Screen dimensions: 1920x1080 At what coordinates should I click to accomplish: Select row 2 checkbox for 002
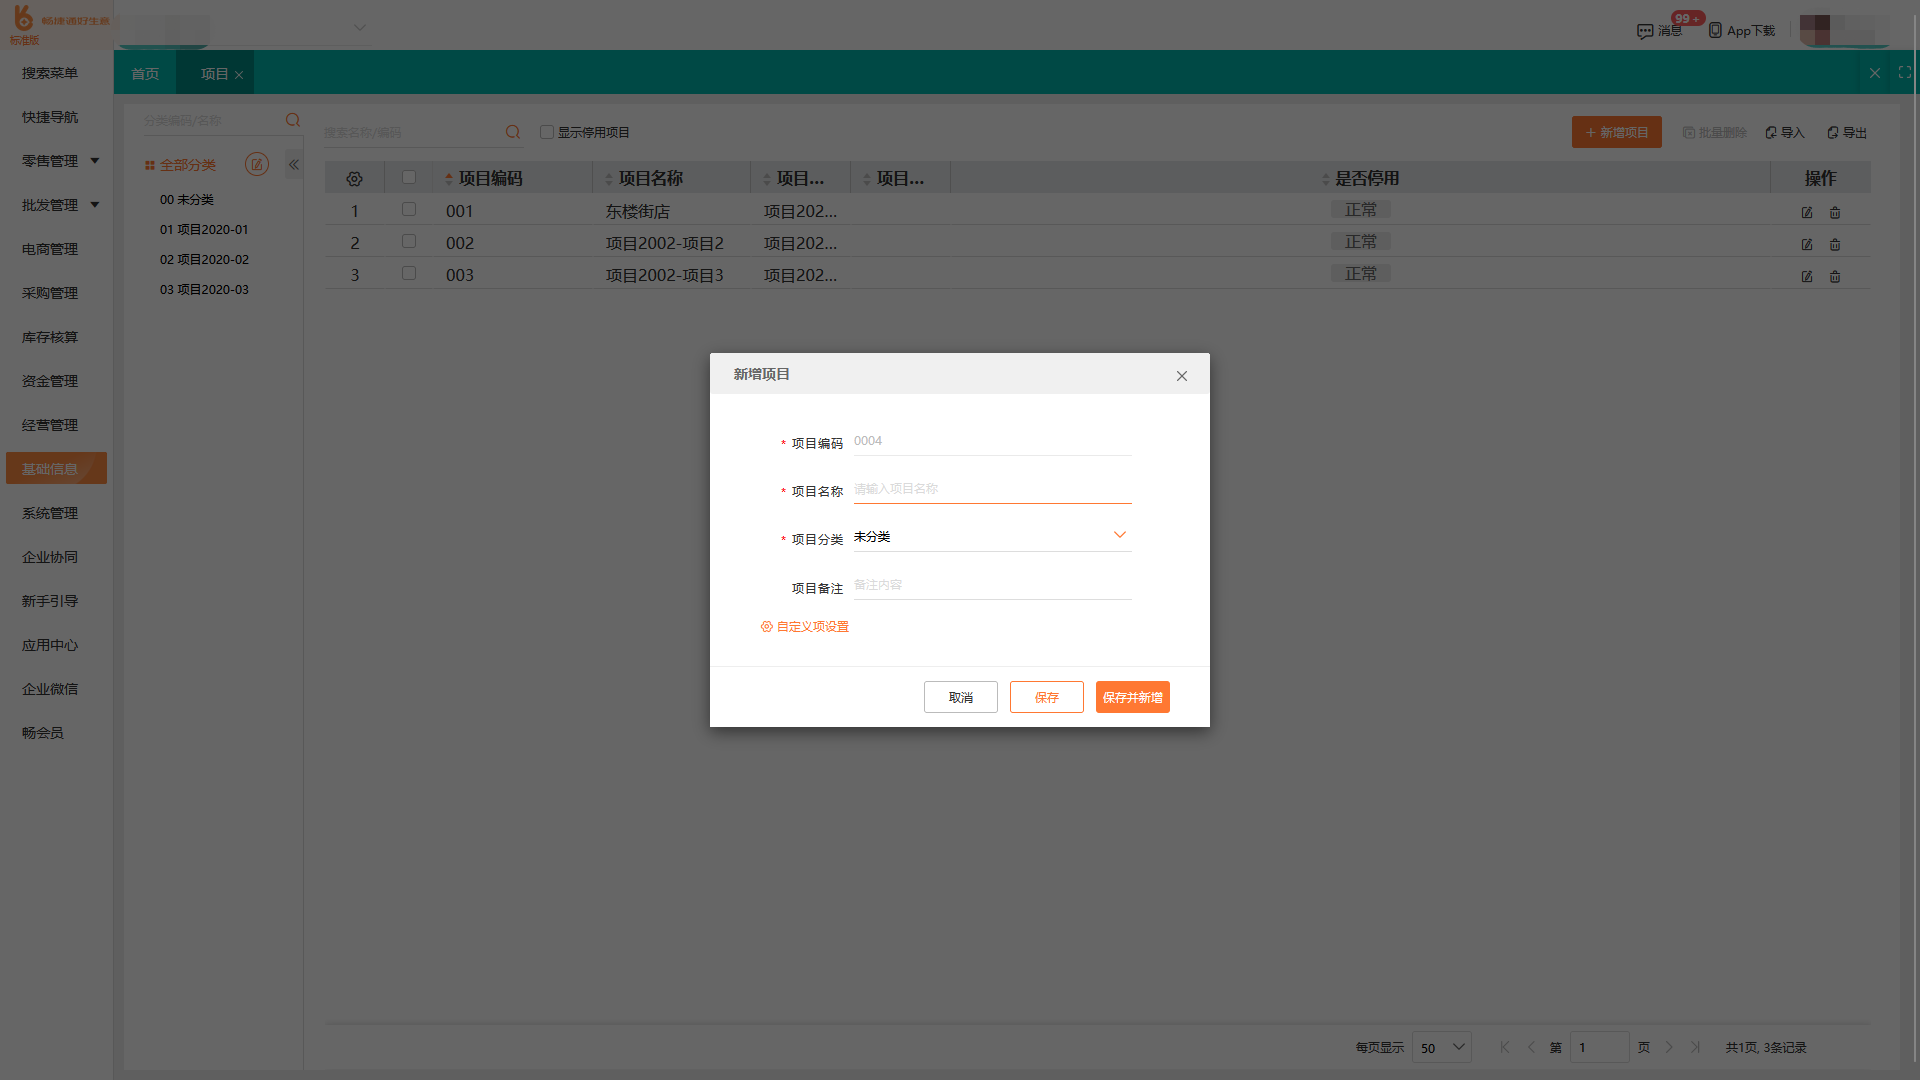click(x=409, y=241)
